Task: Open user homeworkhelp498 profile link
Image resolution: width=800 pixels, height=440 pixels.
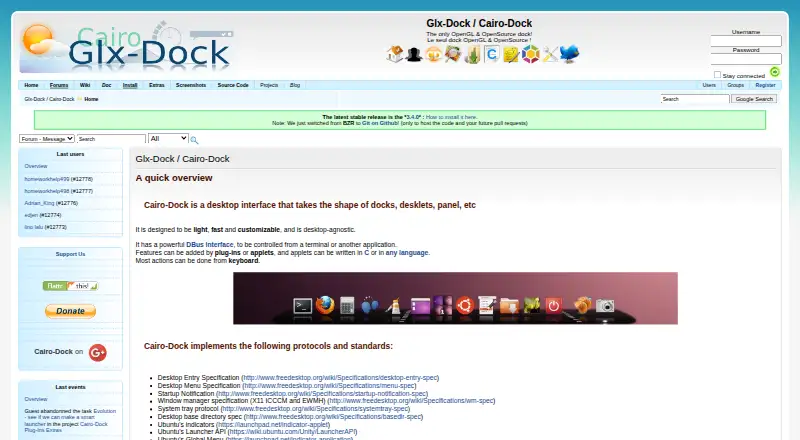Action: (x=47, y=191)
